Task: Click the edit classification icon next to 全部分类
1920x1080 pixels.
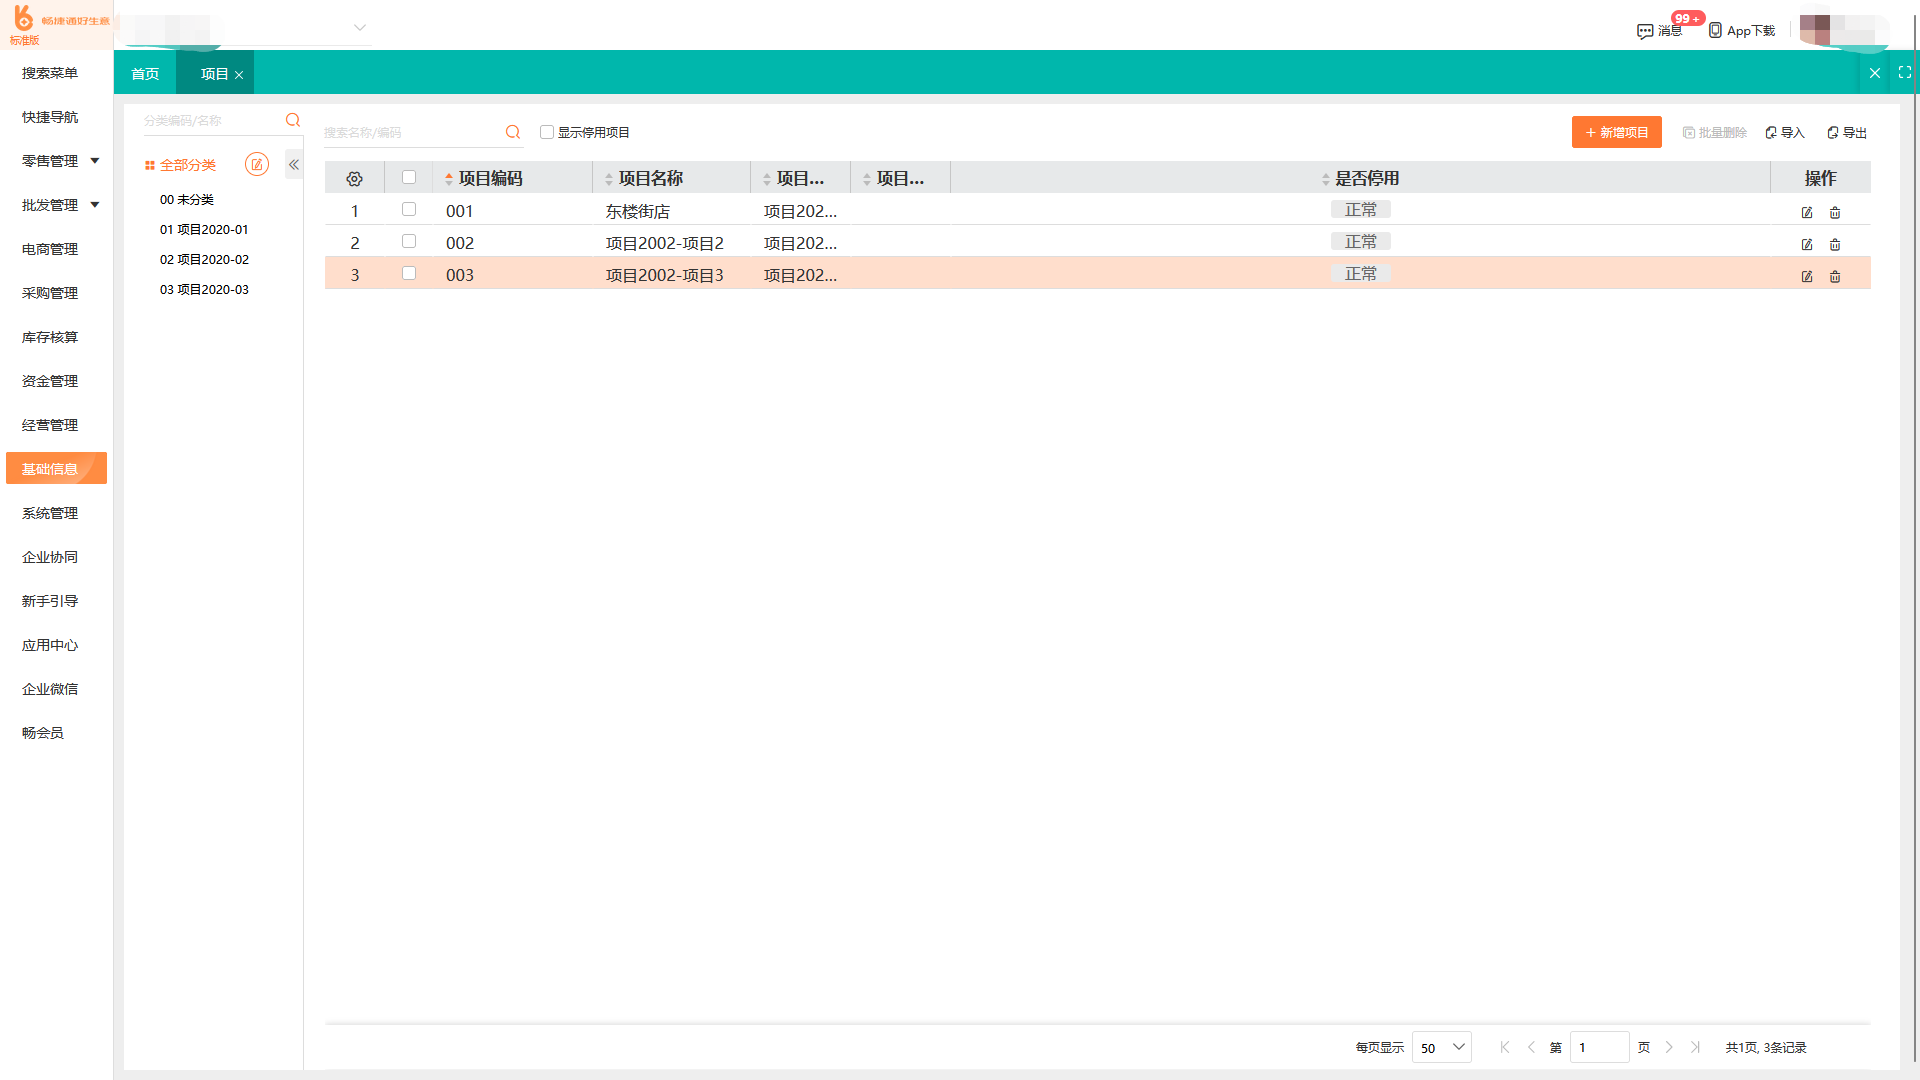Action: tap(258, 164)
